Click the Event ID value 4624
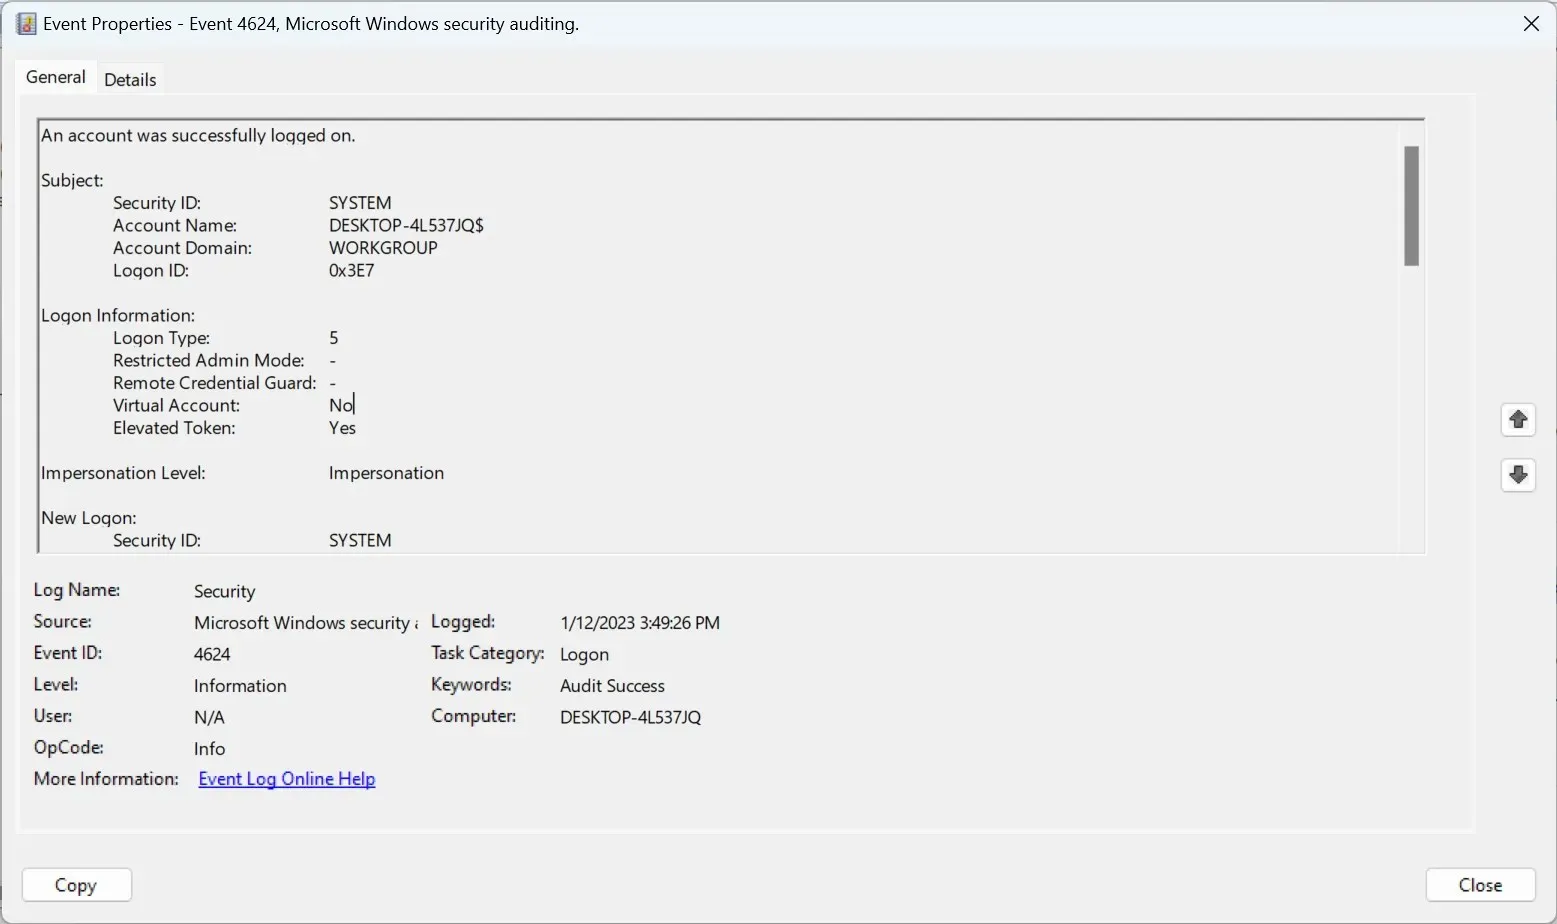 tap(212, 654)
